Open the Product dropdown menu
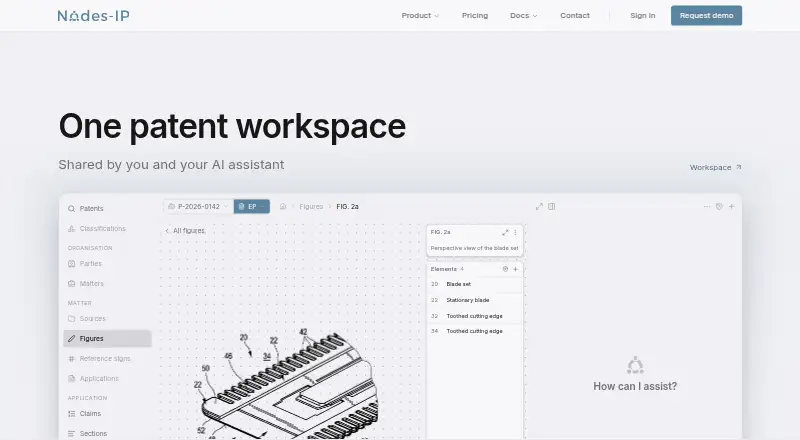 coord(420,16)
